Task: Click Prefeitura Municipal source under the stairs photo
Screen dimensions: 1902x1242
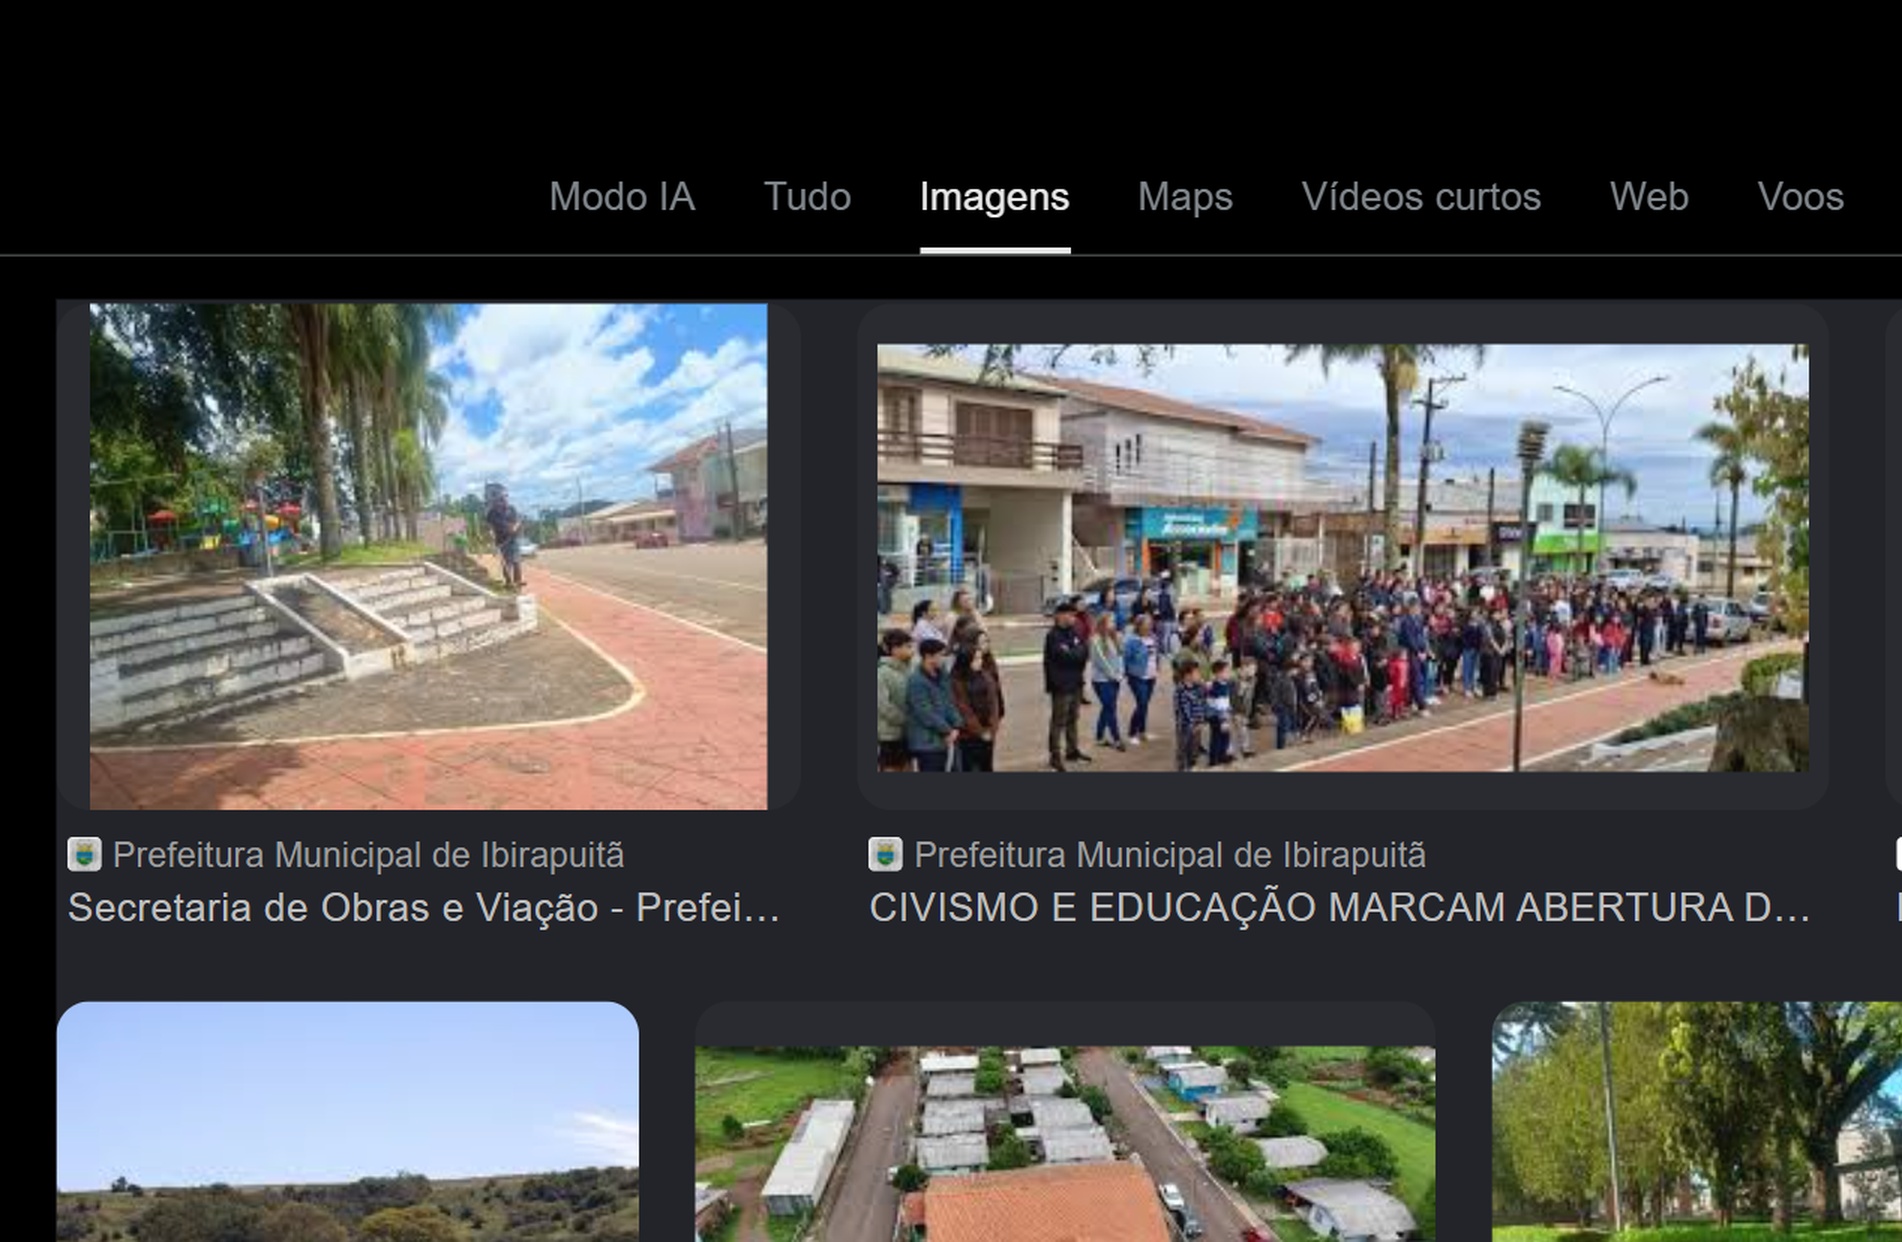Action: point(368,855)
